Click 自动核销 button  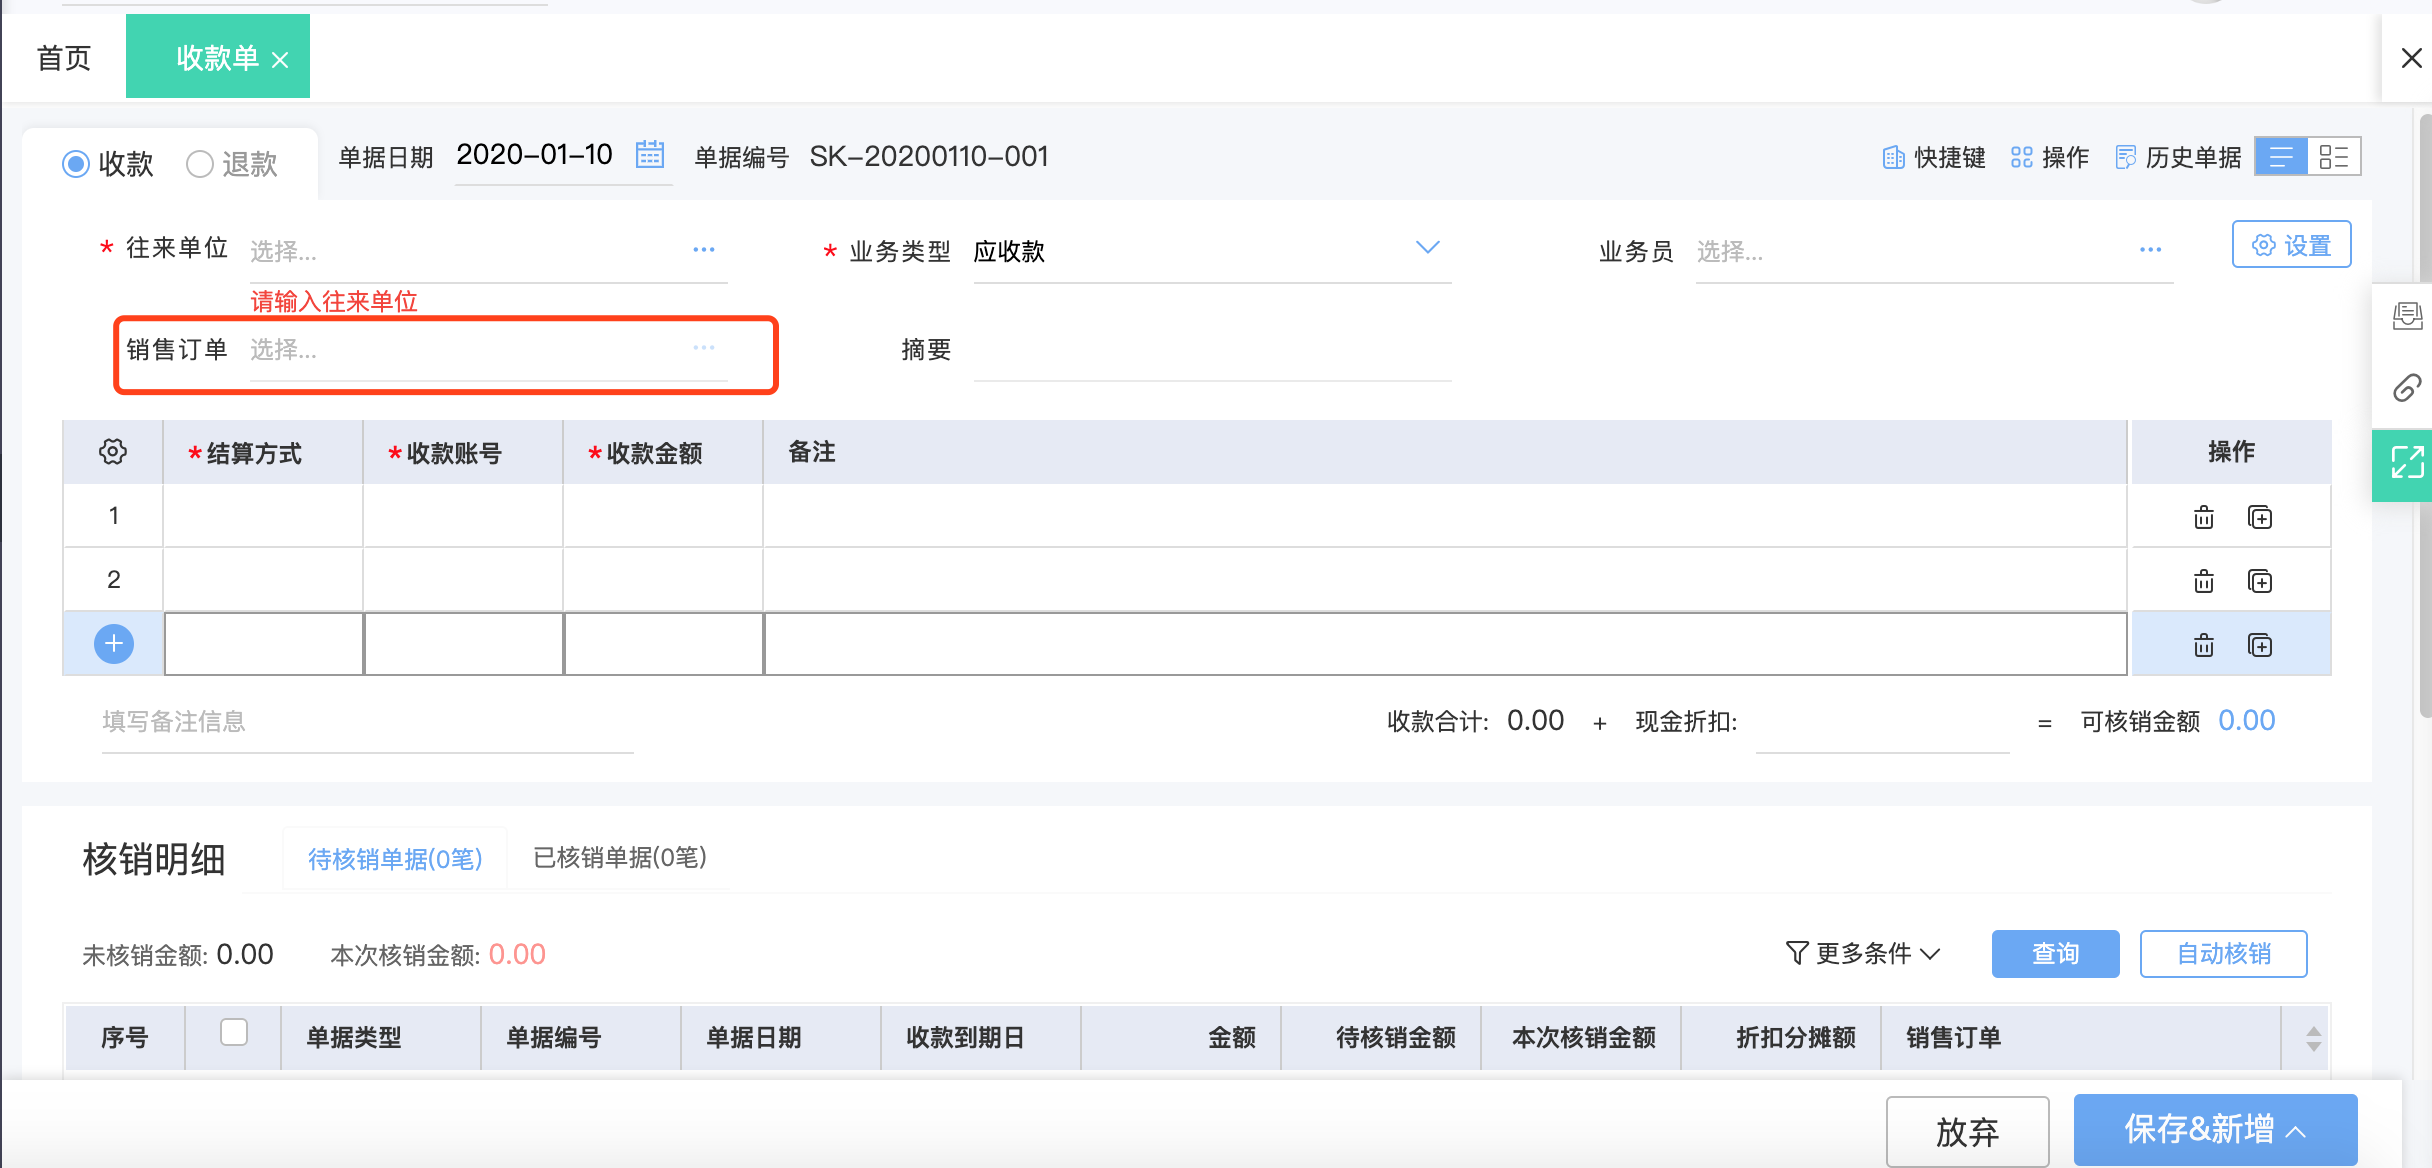click(2227, 954)
